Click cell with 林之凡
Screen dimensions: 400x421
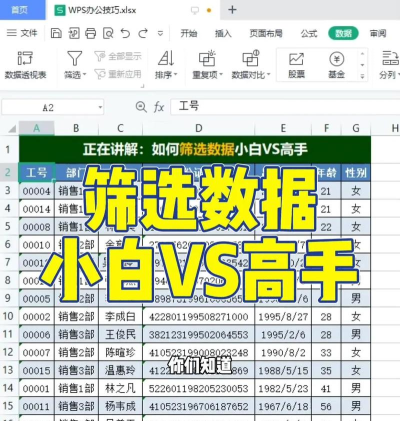pyautogui.click(x=120, y=388)
